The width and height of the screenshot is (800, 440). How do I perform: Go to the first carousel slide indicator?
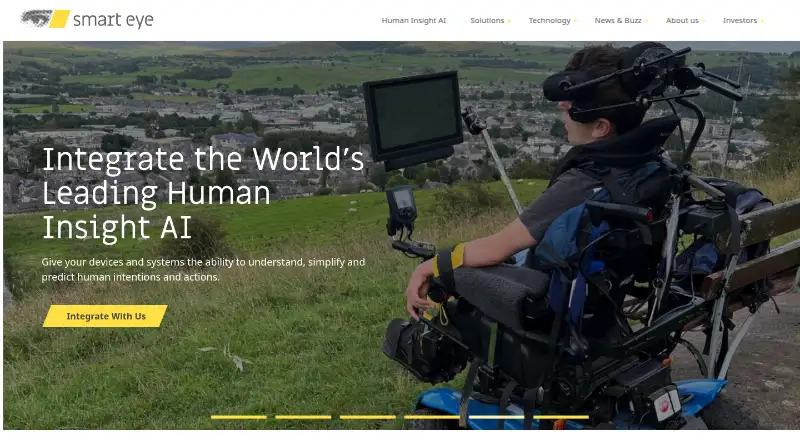[x=239, y=417]
